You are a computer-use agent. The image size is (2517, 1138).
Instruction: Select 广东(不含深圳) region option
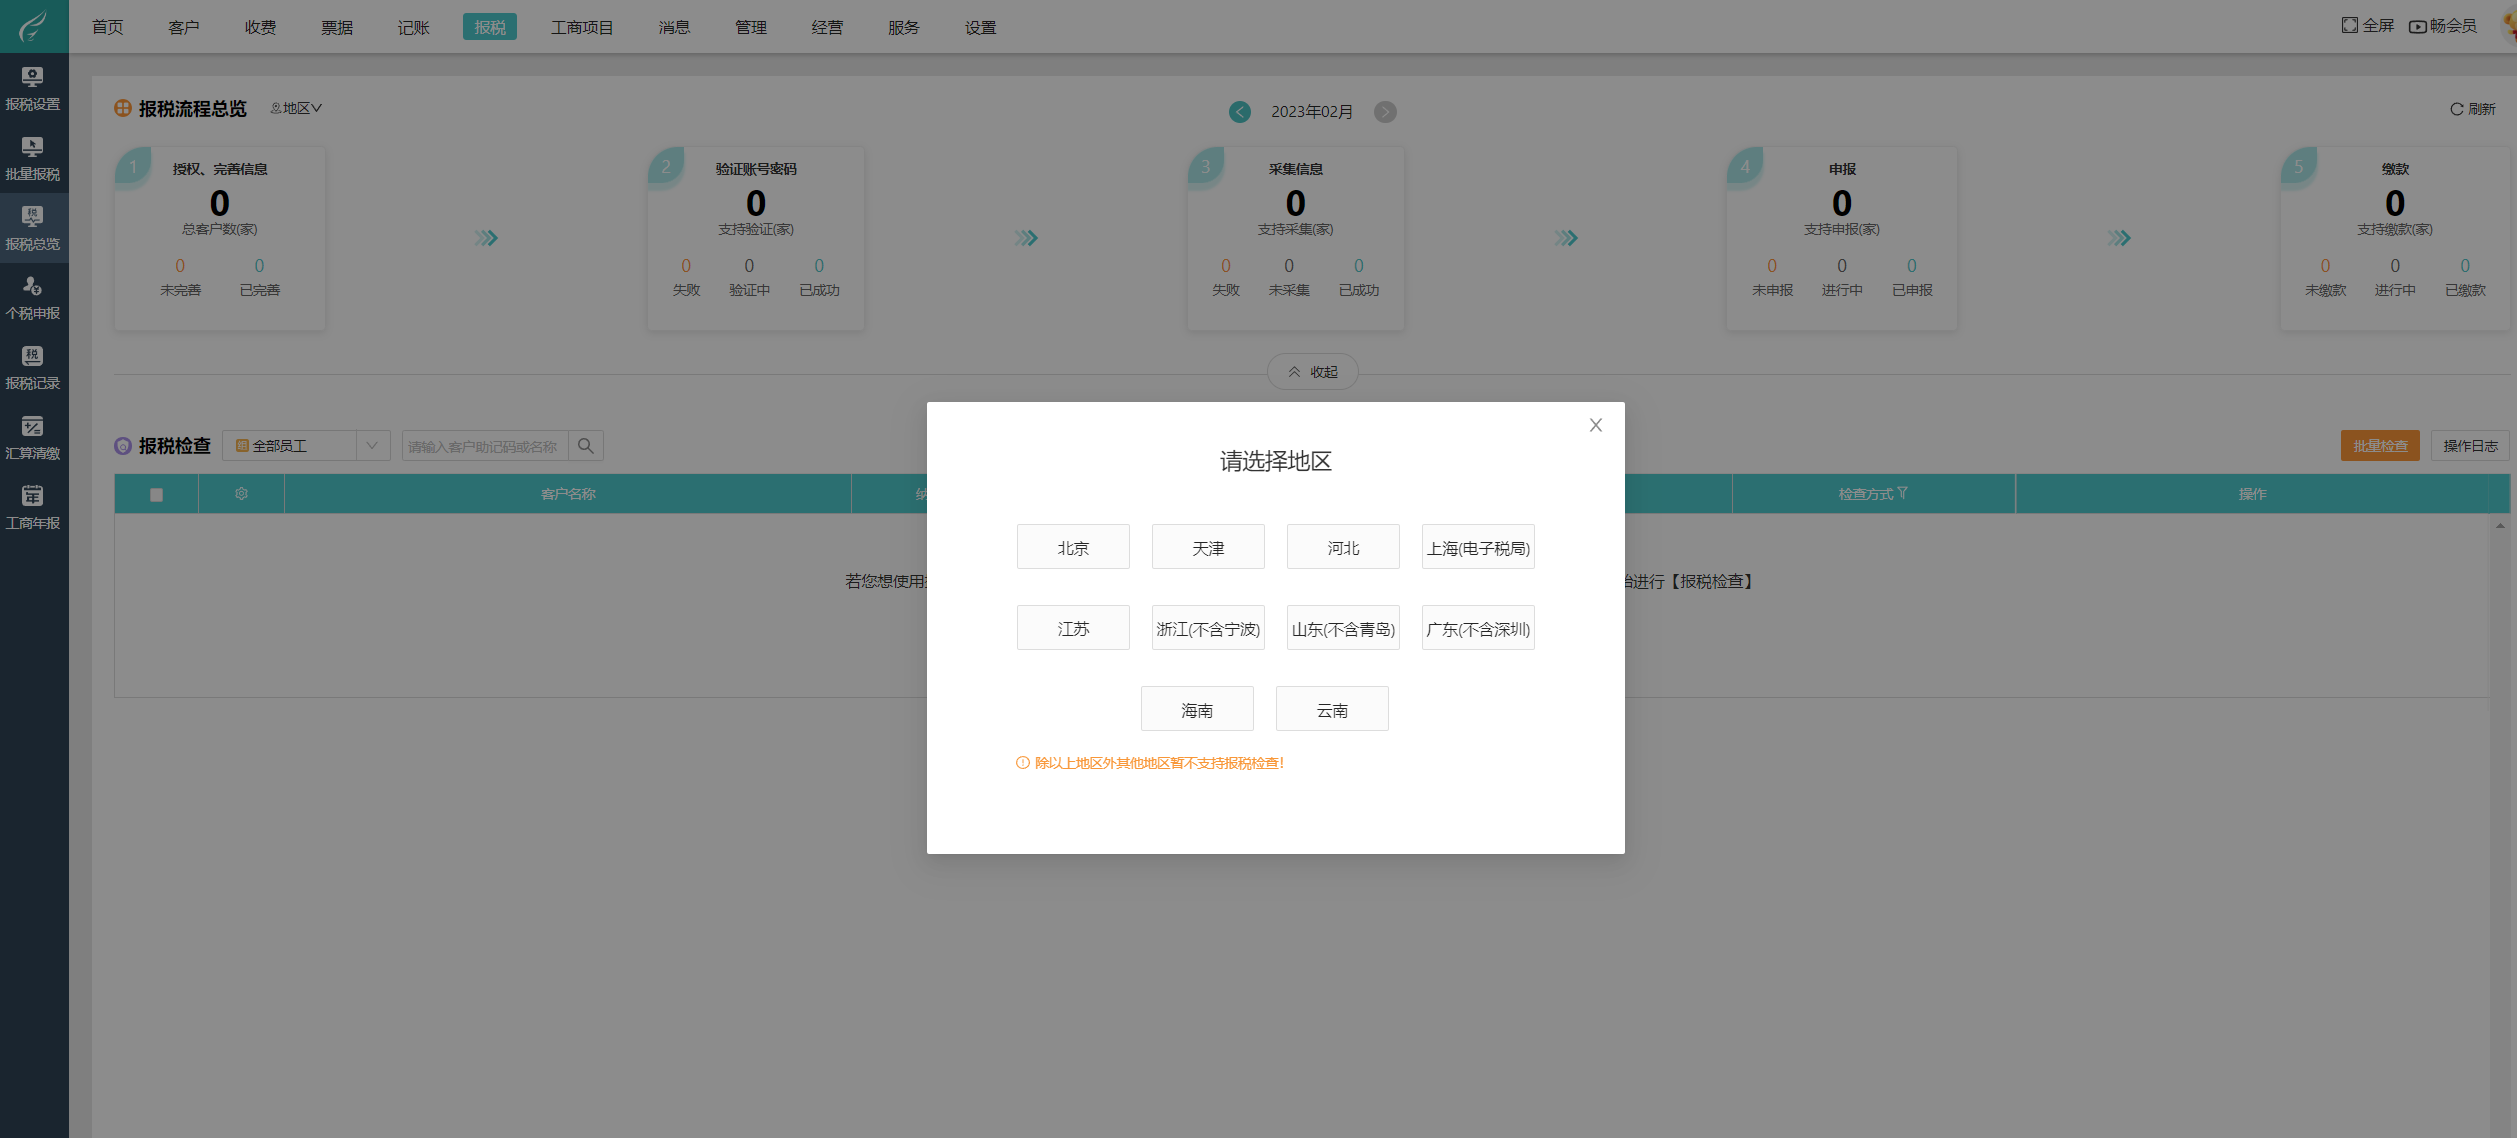coord(1475,629)
